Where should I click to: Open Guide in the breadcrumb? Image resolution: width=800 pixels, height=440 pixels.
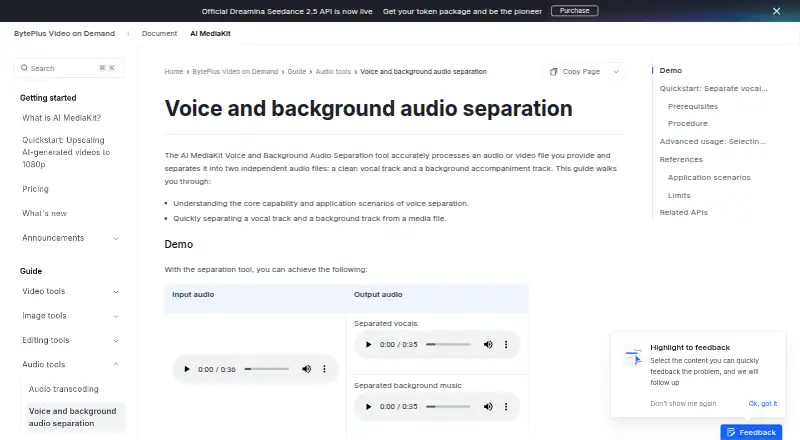tap(296, 71)
